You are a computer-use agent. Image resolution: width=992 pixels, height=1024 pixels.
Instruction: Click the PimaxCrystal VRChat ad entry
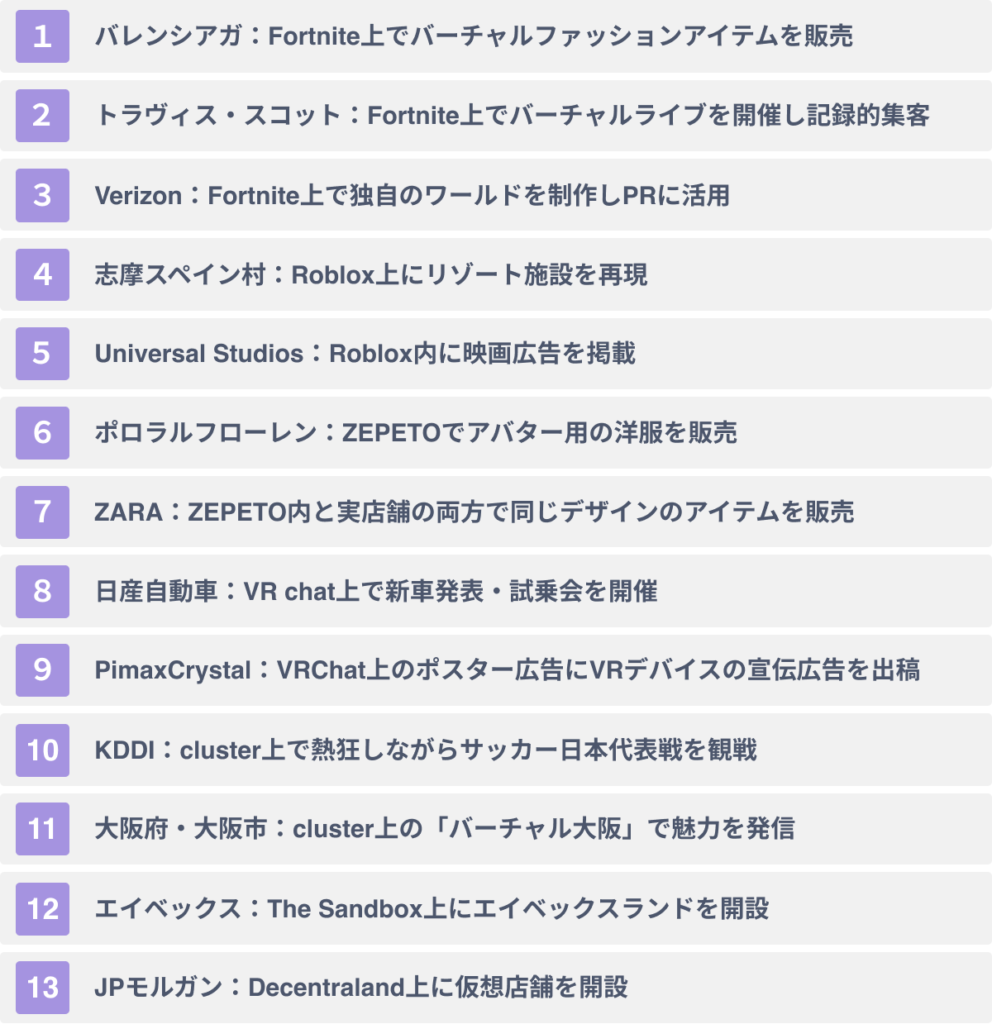tap(507, 670)
